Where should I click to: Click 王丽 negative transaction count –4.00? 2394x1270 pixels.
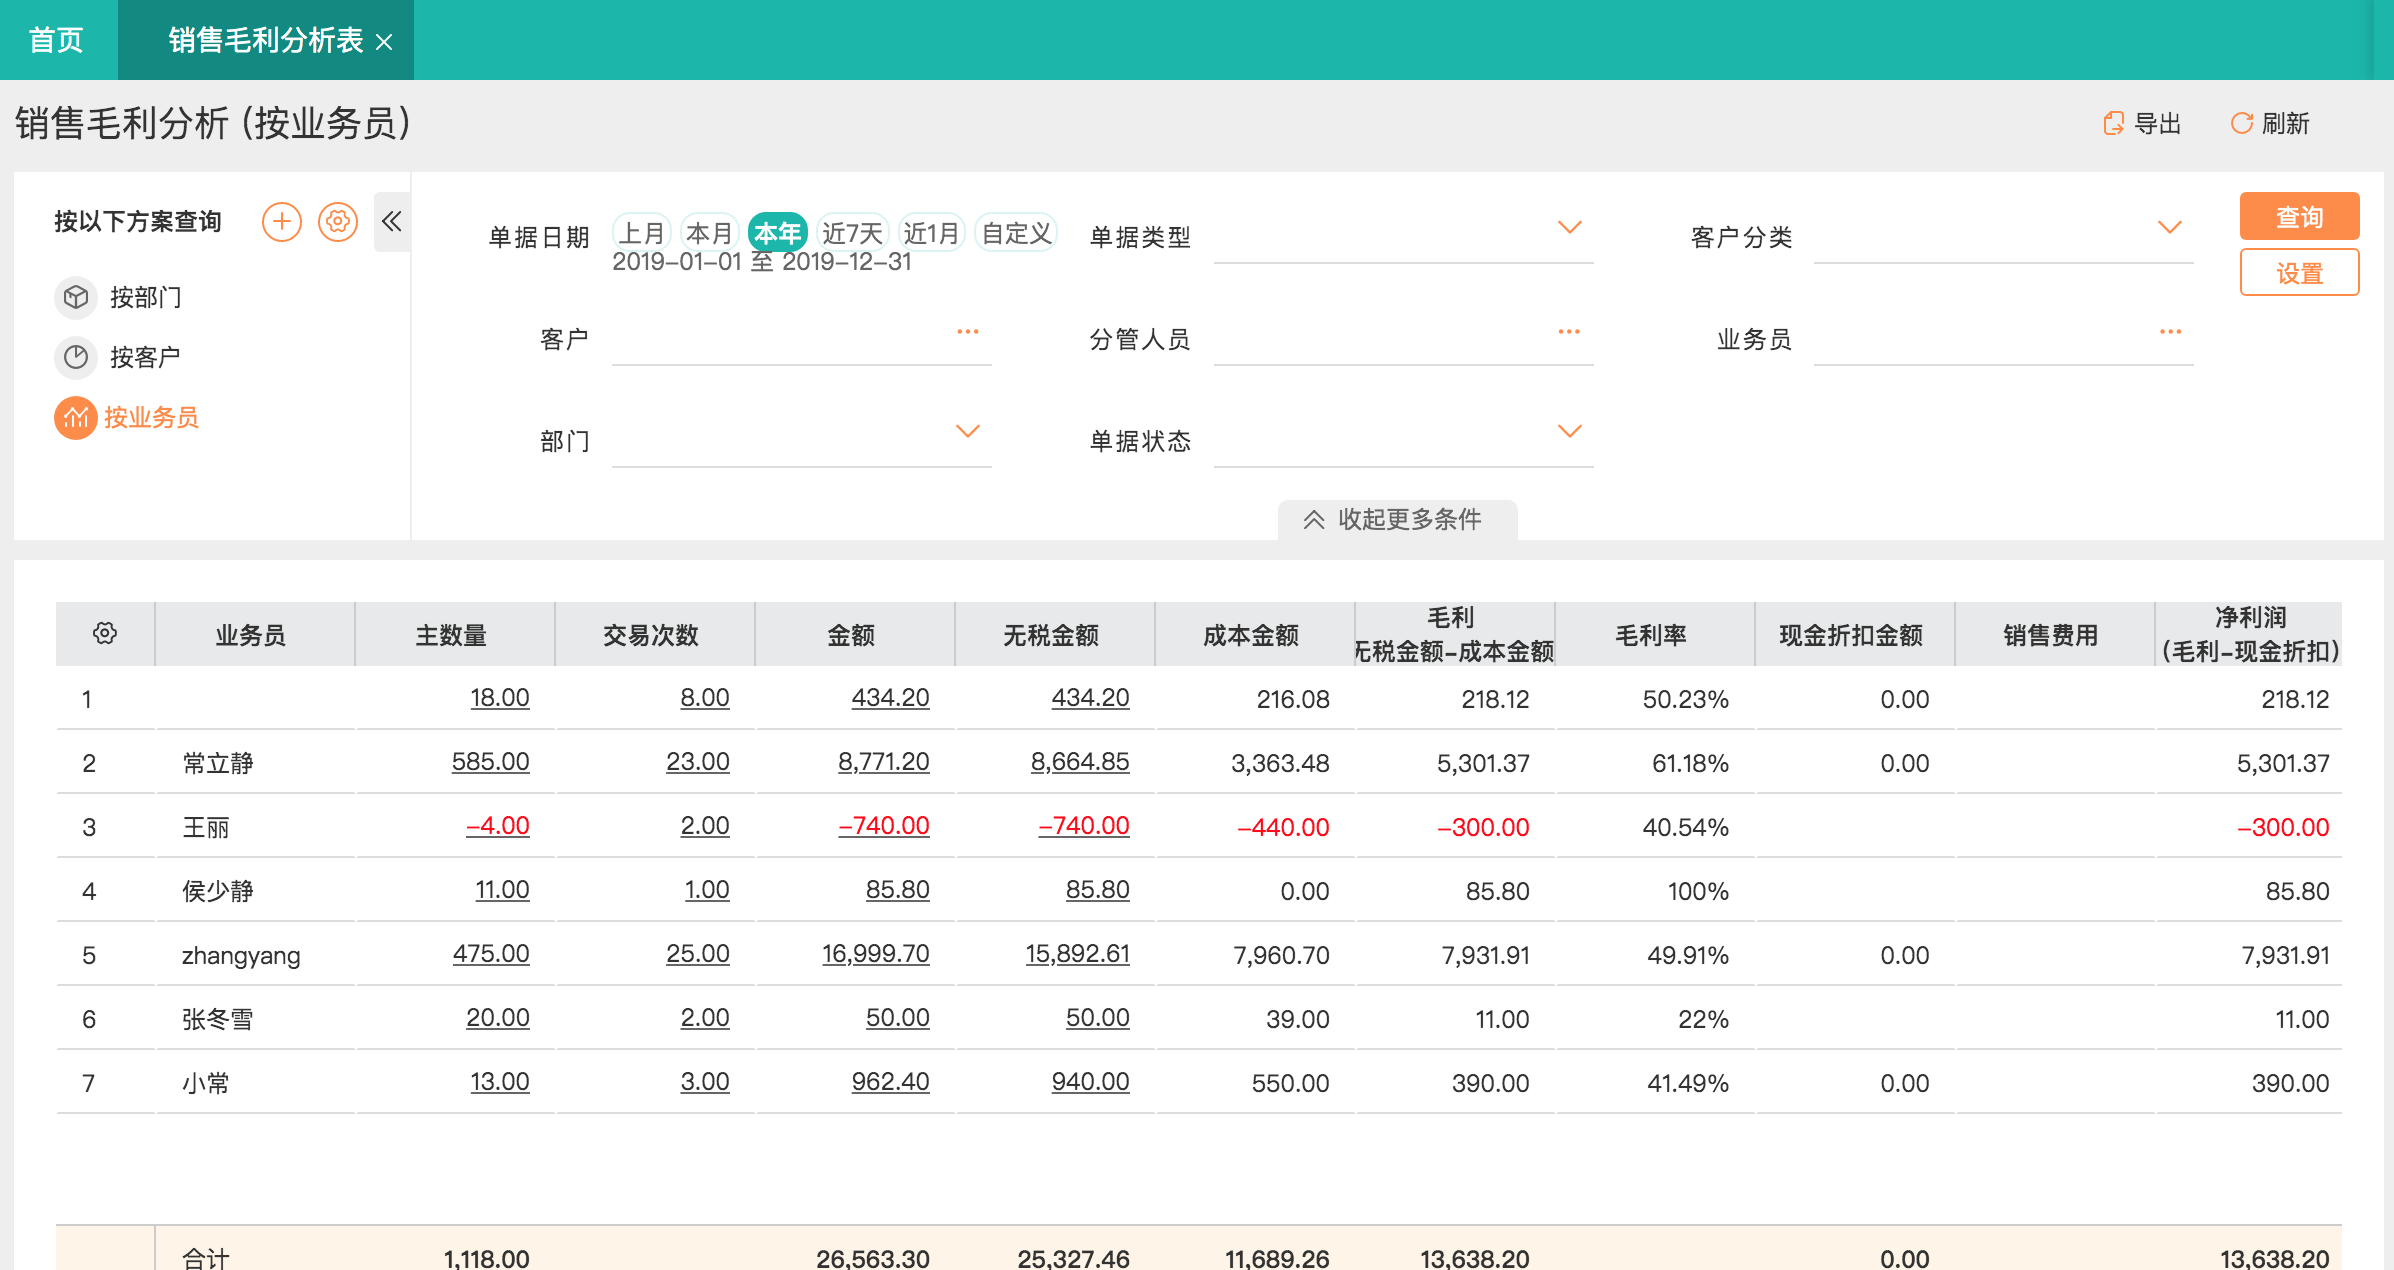[x=480, y=825]
